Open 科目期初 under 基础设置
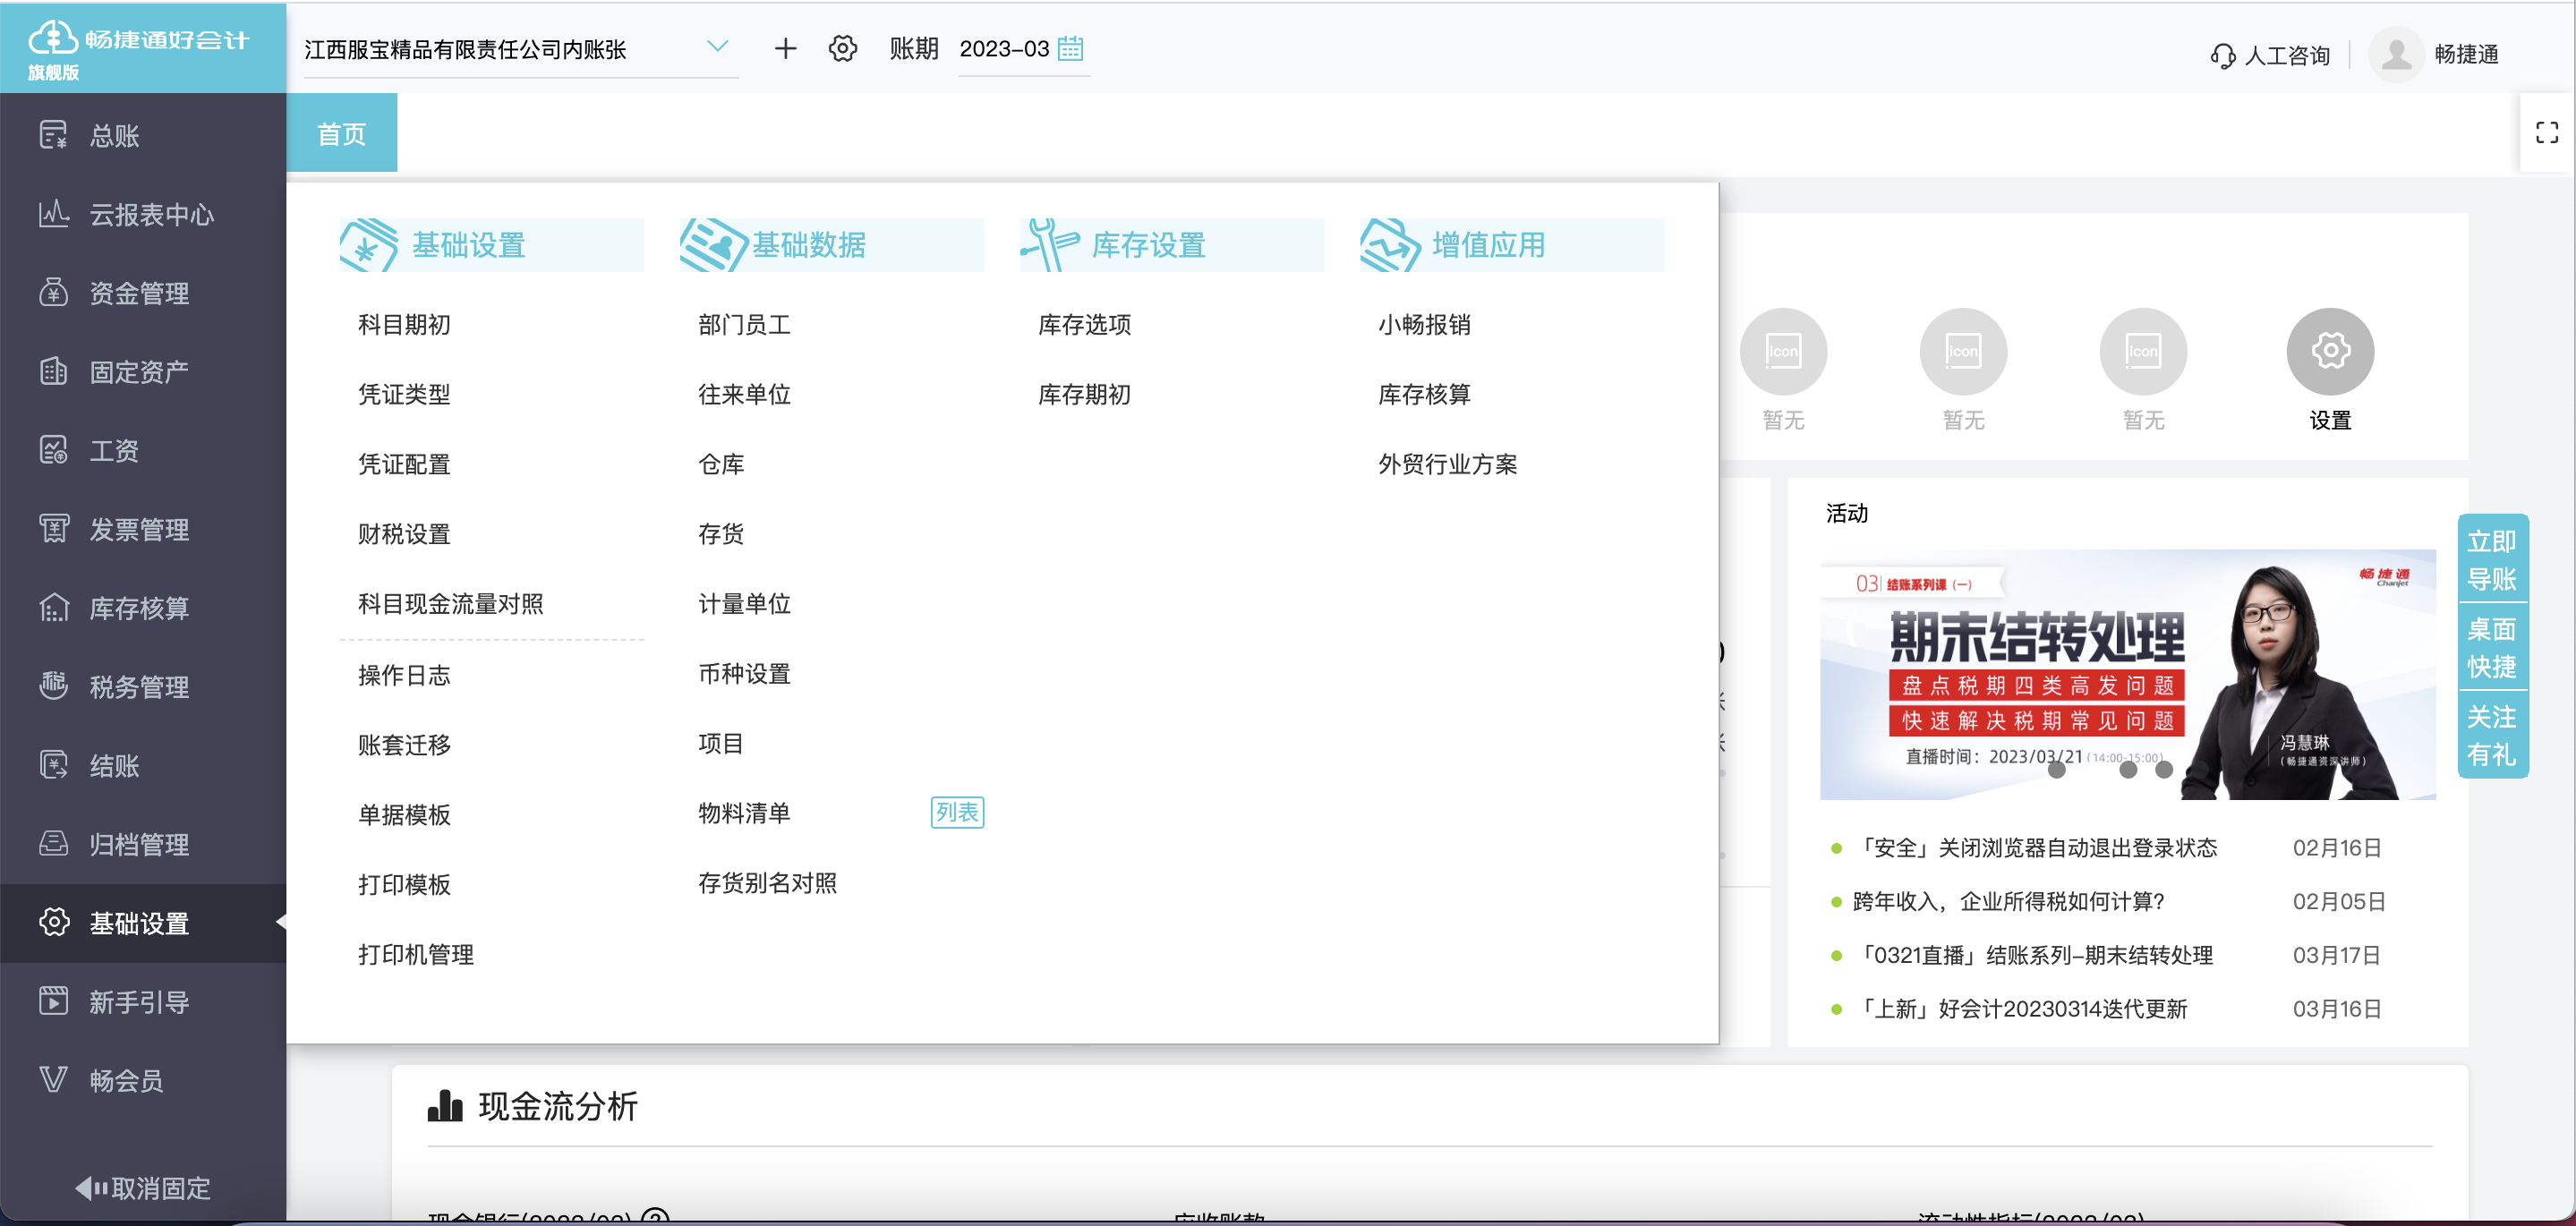Image resolution: width=2576 pixels, height=1226 pixels. point(405,326)
